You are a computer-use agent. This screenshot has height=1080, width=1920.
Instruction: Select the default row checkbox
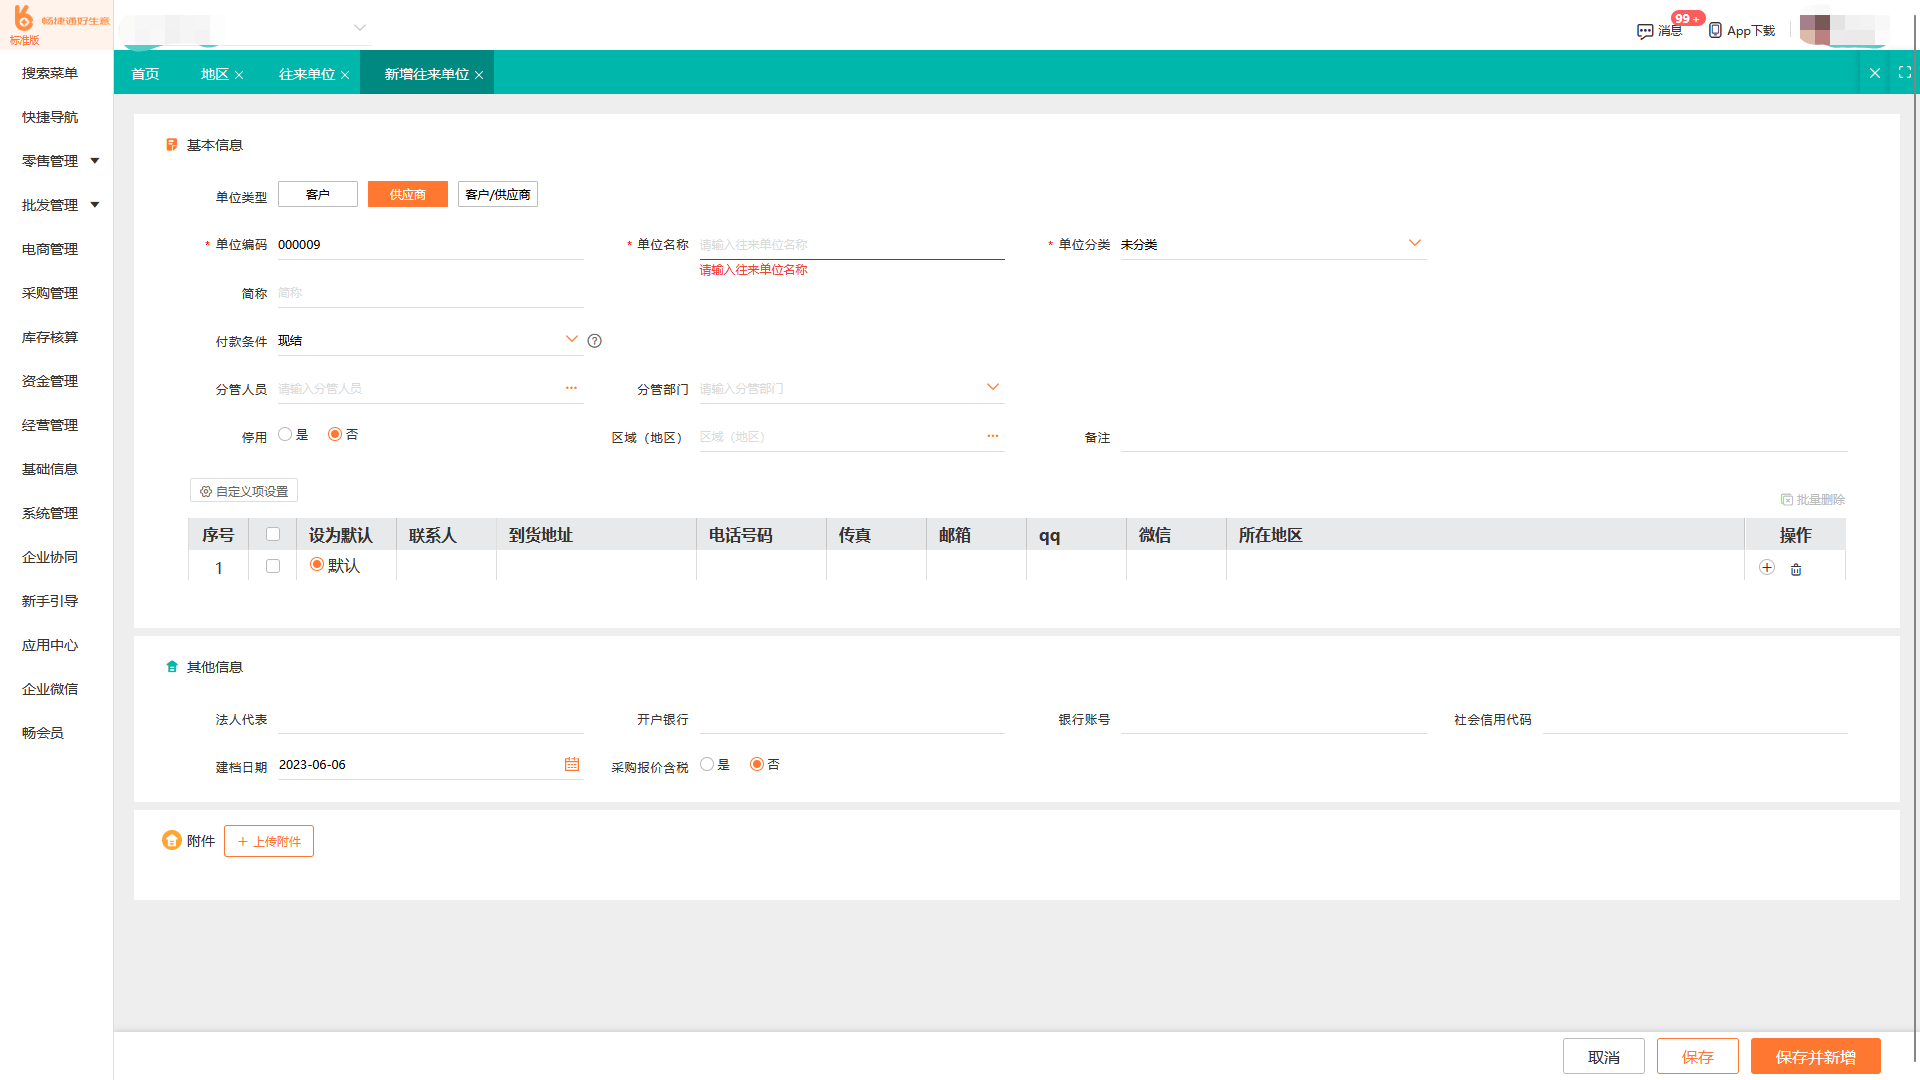pos(272,567)
